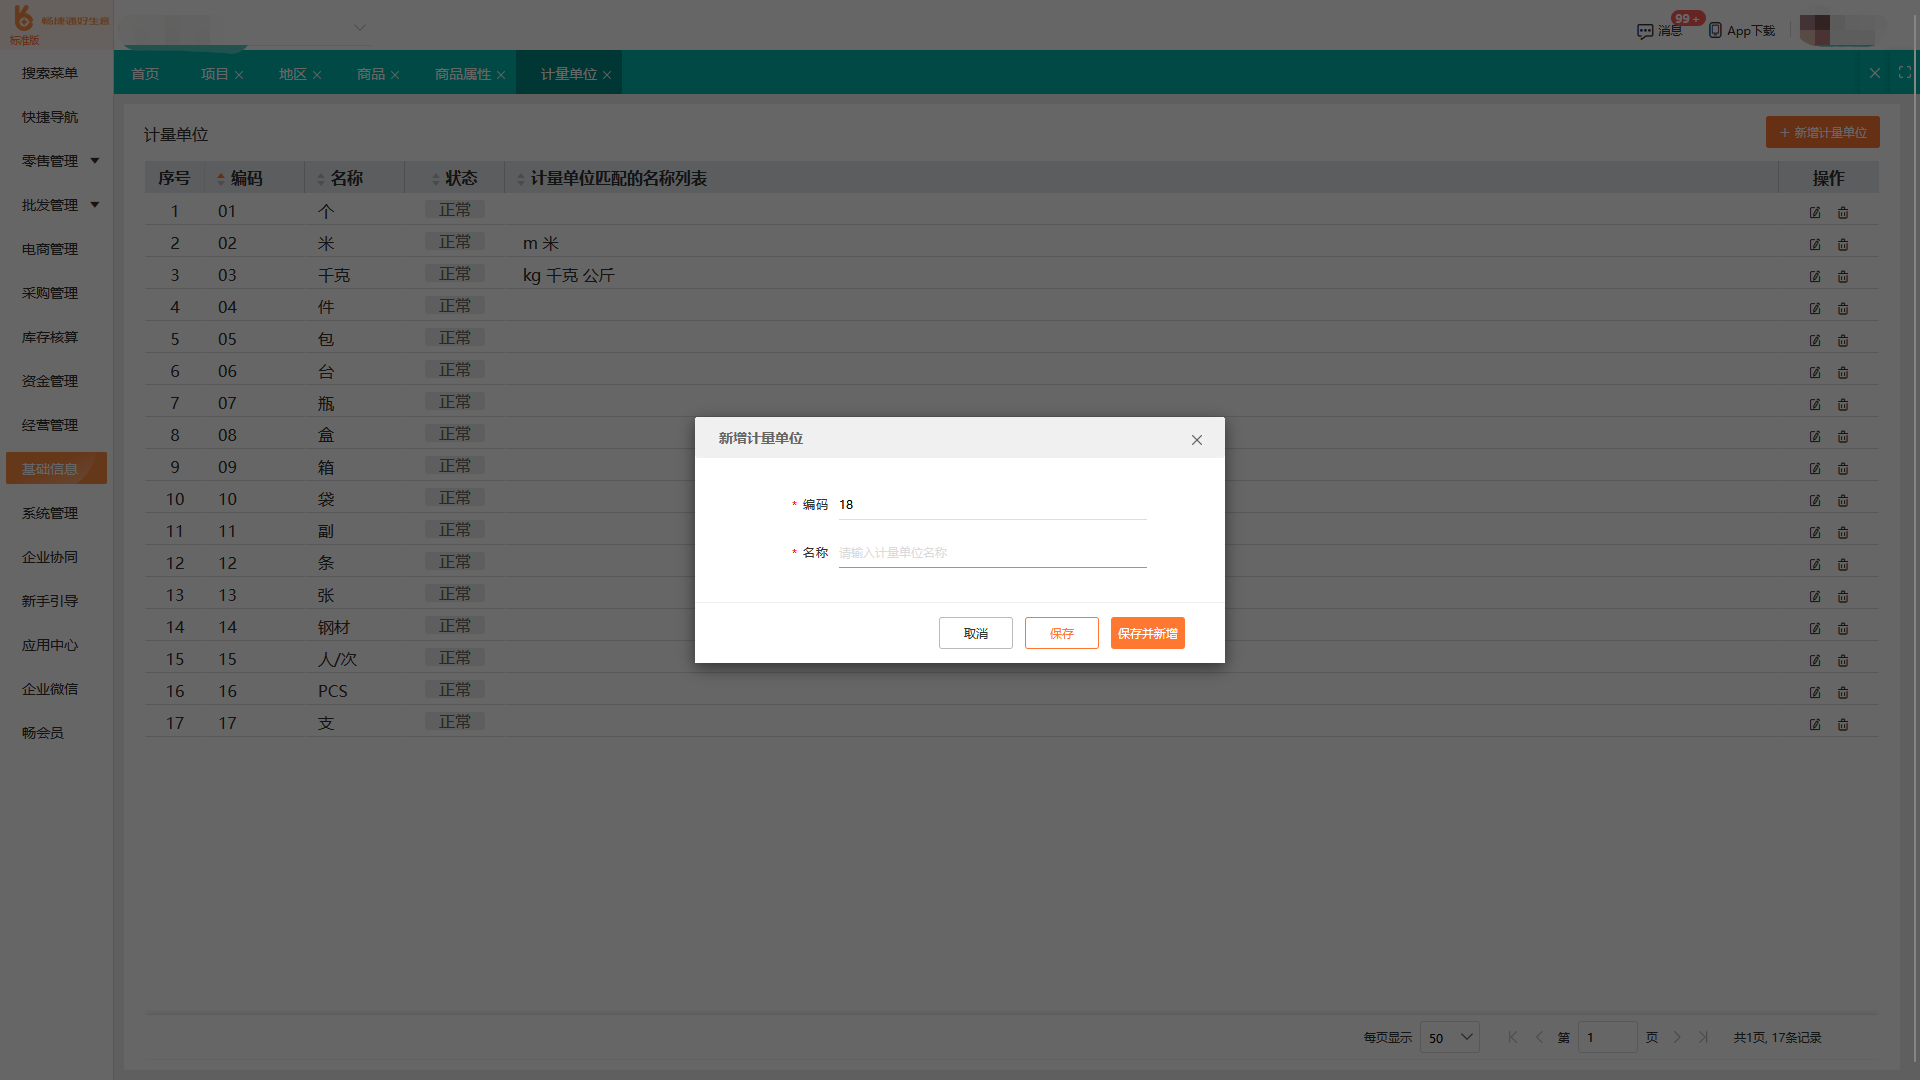Click the delete icon for row 16 PCS
1920x1080 pixels.
pyautogui.click(x=1844, y=692)
